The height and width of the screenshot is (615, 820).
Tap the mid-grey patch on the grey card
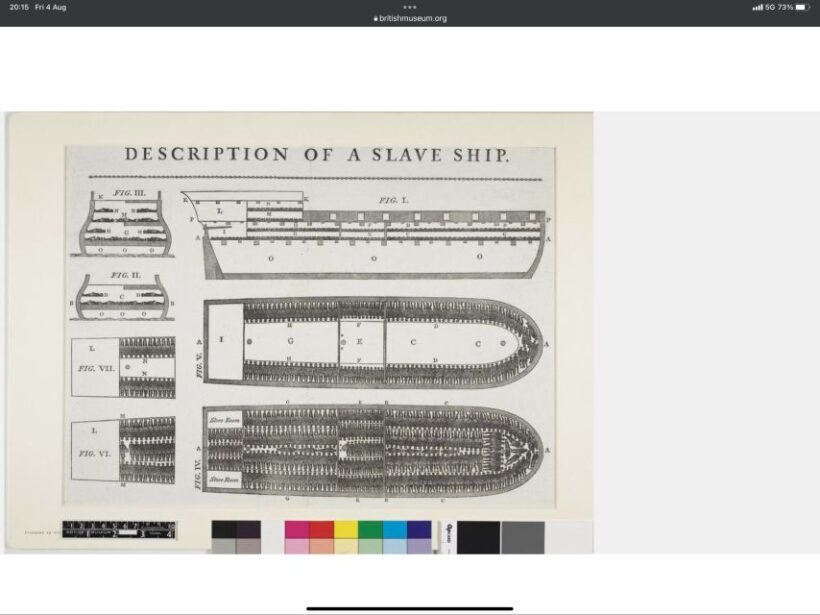coord(523,537)
